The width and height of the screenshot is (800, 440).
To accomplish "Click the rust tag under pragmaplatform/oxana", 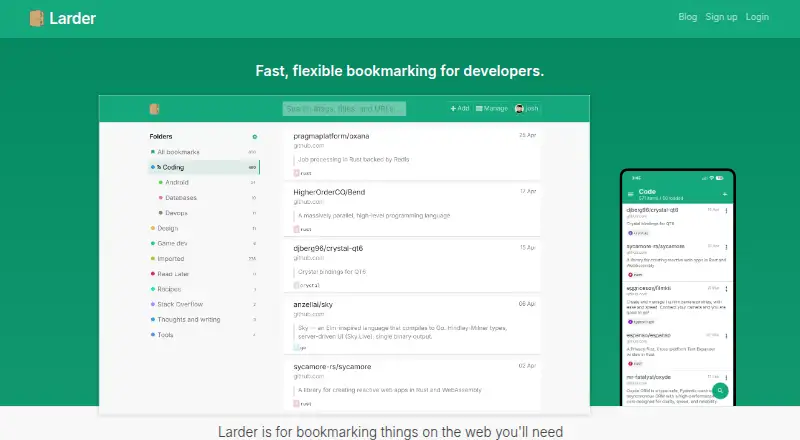I will click(303, 173).
